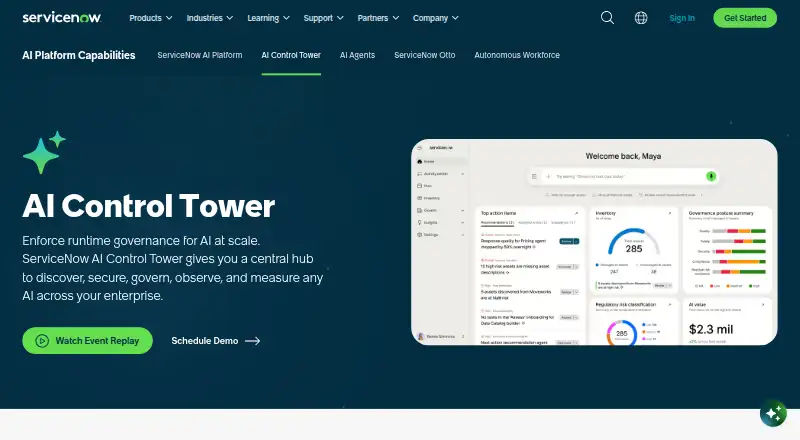Open the sparkle AI assistant chat bubble

pyautogui.click(x=773, y=413)
